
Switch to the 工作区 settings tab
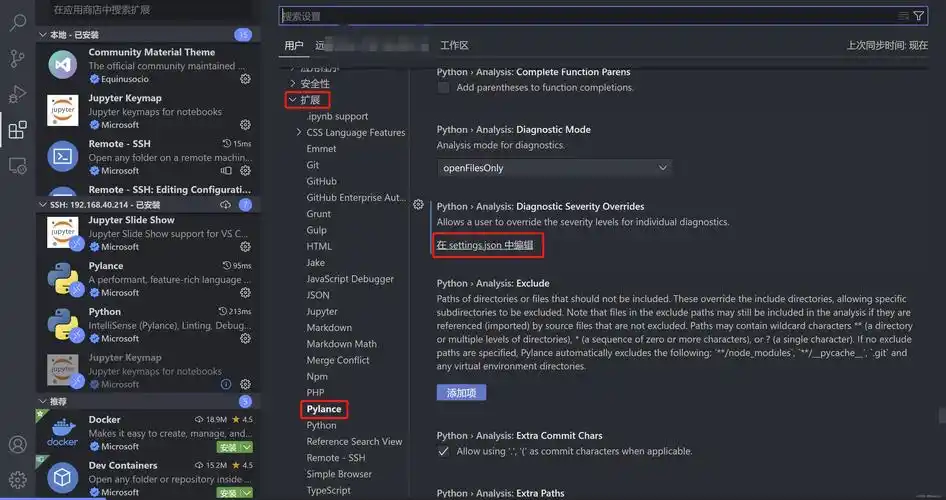(454, 45)
